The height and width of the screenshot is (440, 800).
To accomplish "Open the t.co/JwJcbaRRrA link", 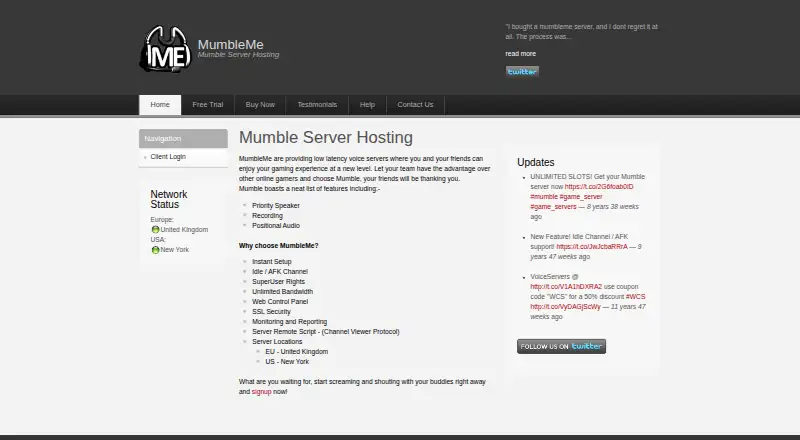I will (592, 247).
